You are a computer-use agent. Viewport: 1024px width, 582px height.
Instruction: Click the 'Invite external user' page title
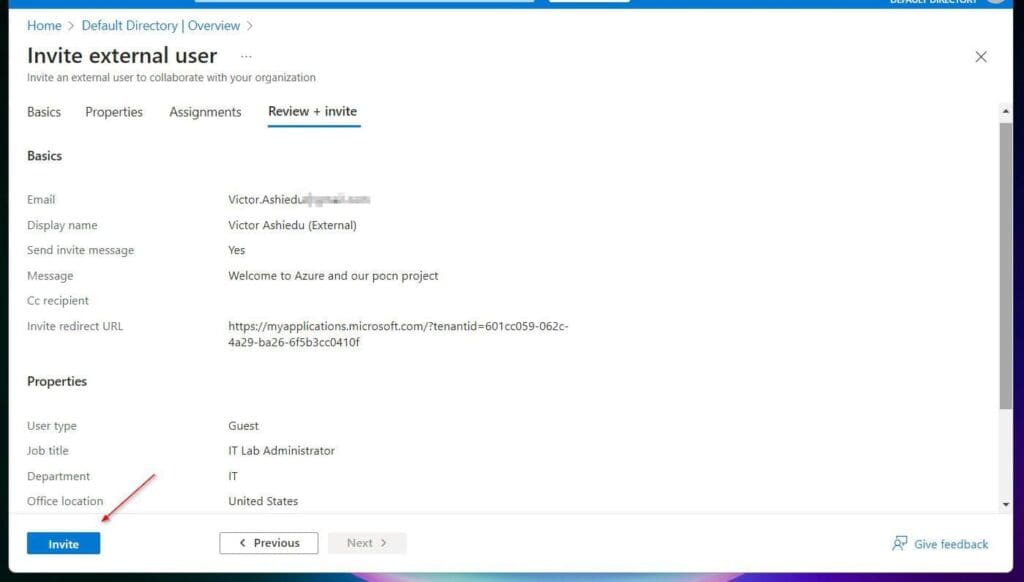(122, 56)
